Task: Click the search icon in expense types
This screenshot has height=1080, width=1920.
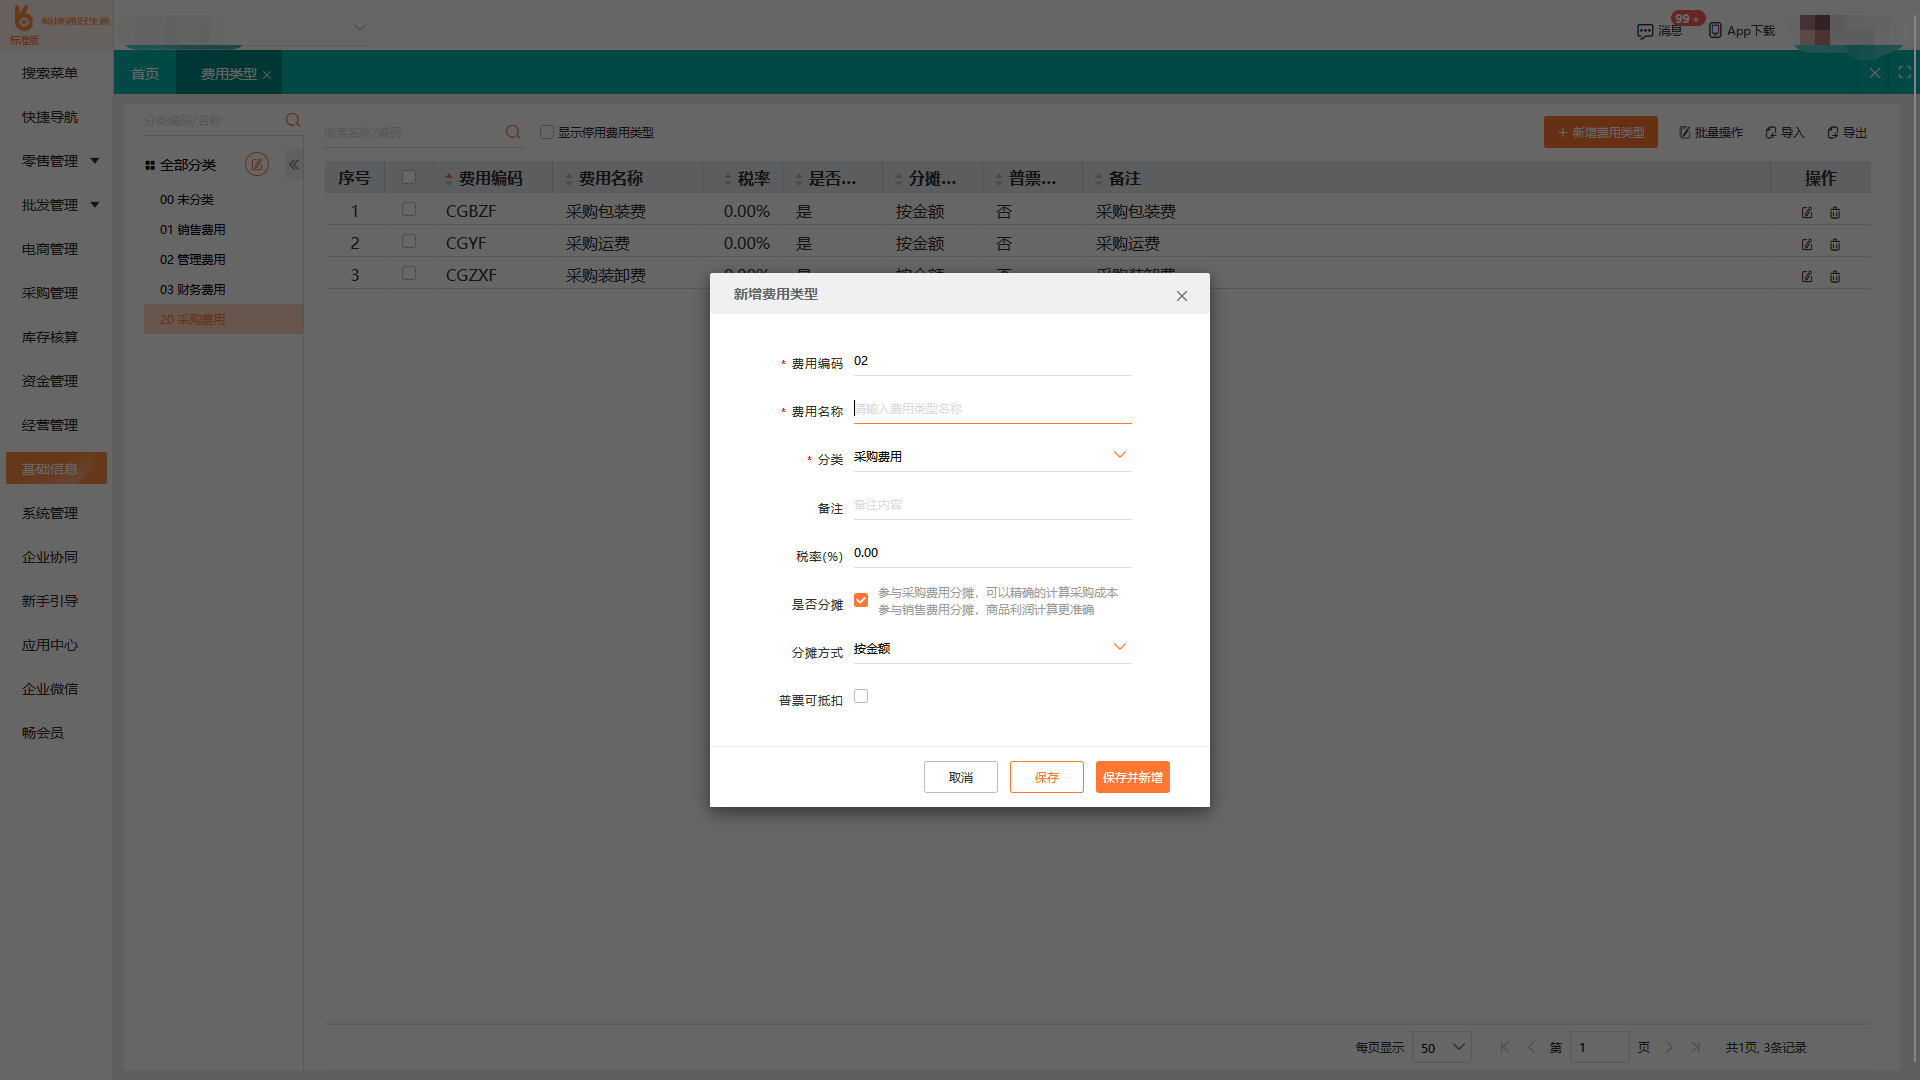Action: (x=513, y=132)
